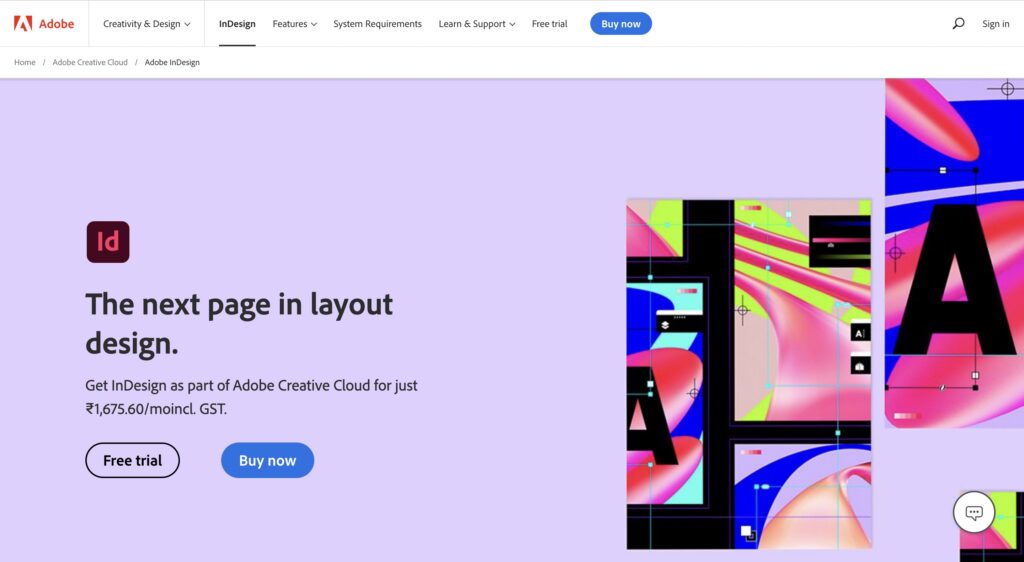Viewport: 1024px width, 562px height.
Task: Click Adobe InDesign breadcrumb text
Action: 172,62
